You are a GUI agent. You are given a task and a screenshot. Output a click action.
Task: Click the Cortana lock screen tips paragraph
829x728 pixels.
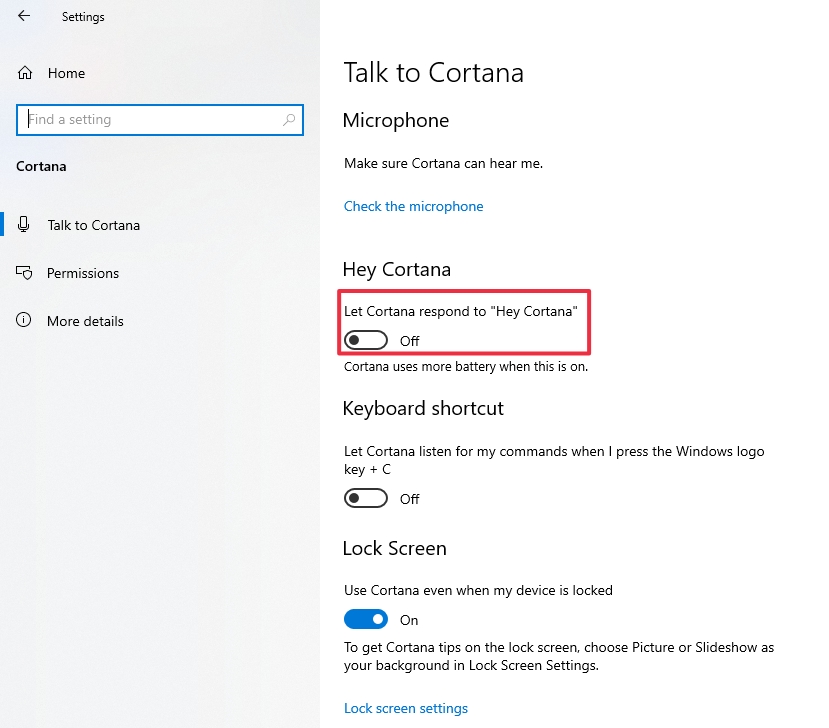[x=559, y=656]
